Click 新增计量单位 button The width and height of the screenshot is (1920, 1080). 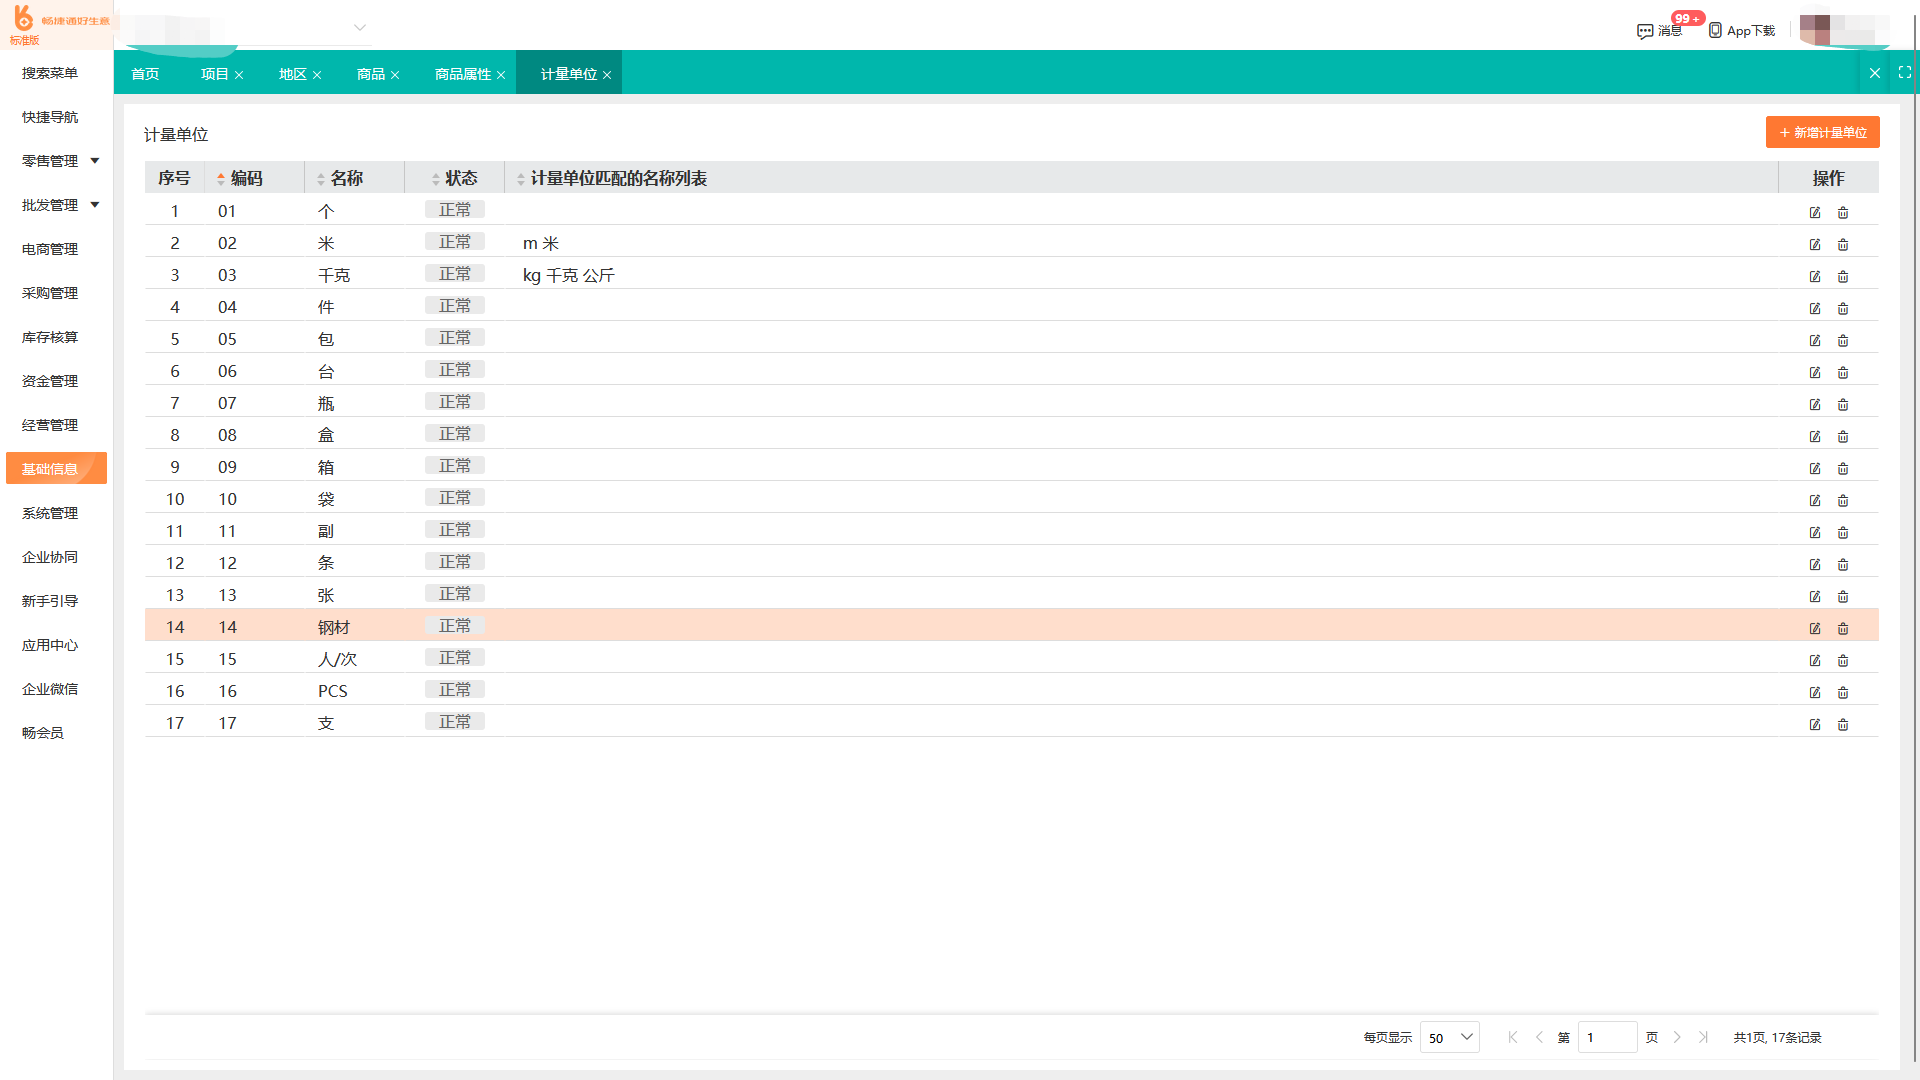(x=1821, y=132)
